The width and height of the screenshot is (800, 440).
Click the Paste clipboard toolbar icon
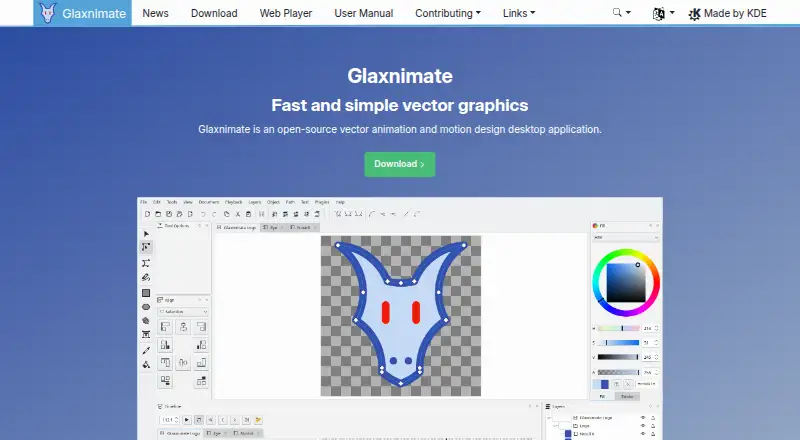coord(248,214)
